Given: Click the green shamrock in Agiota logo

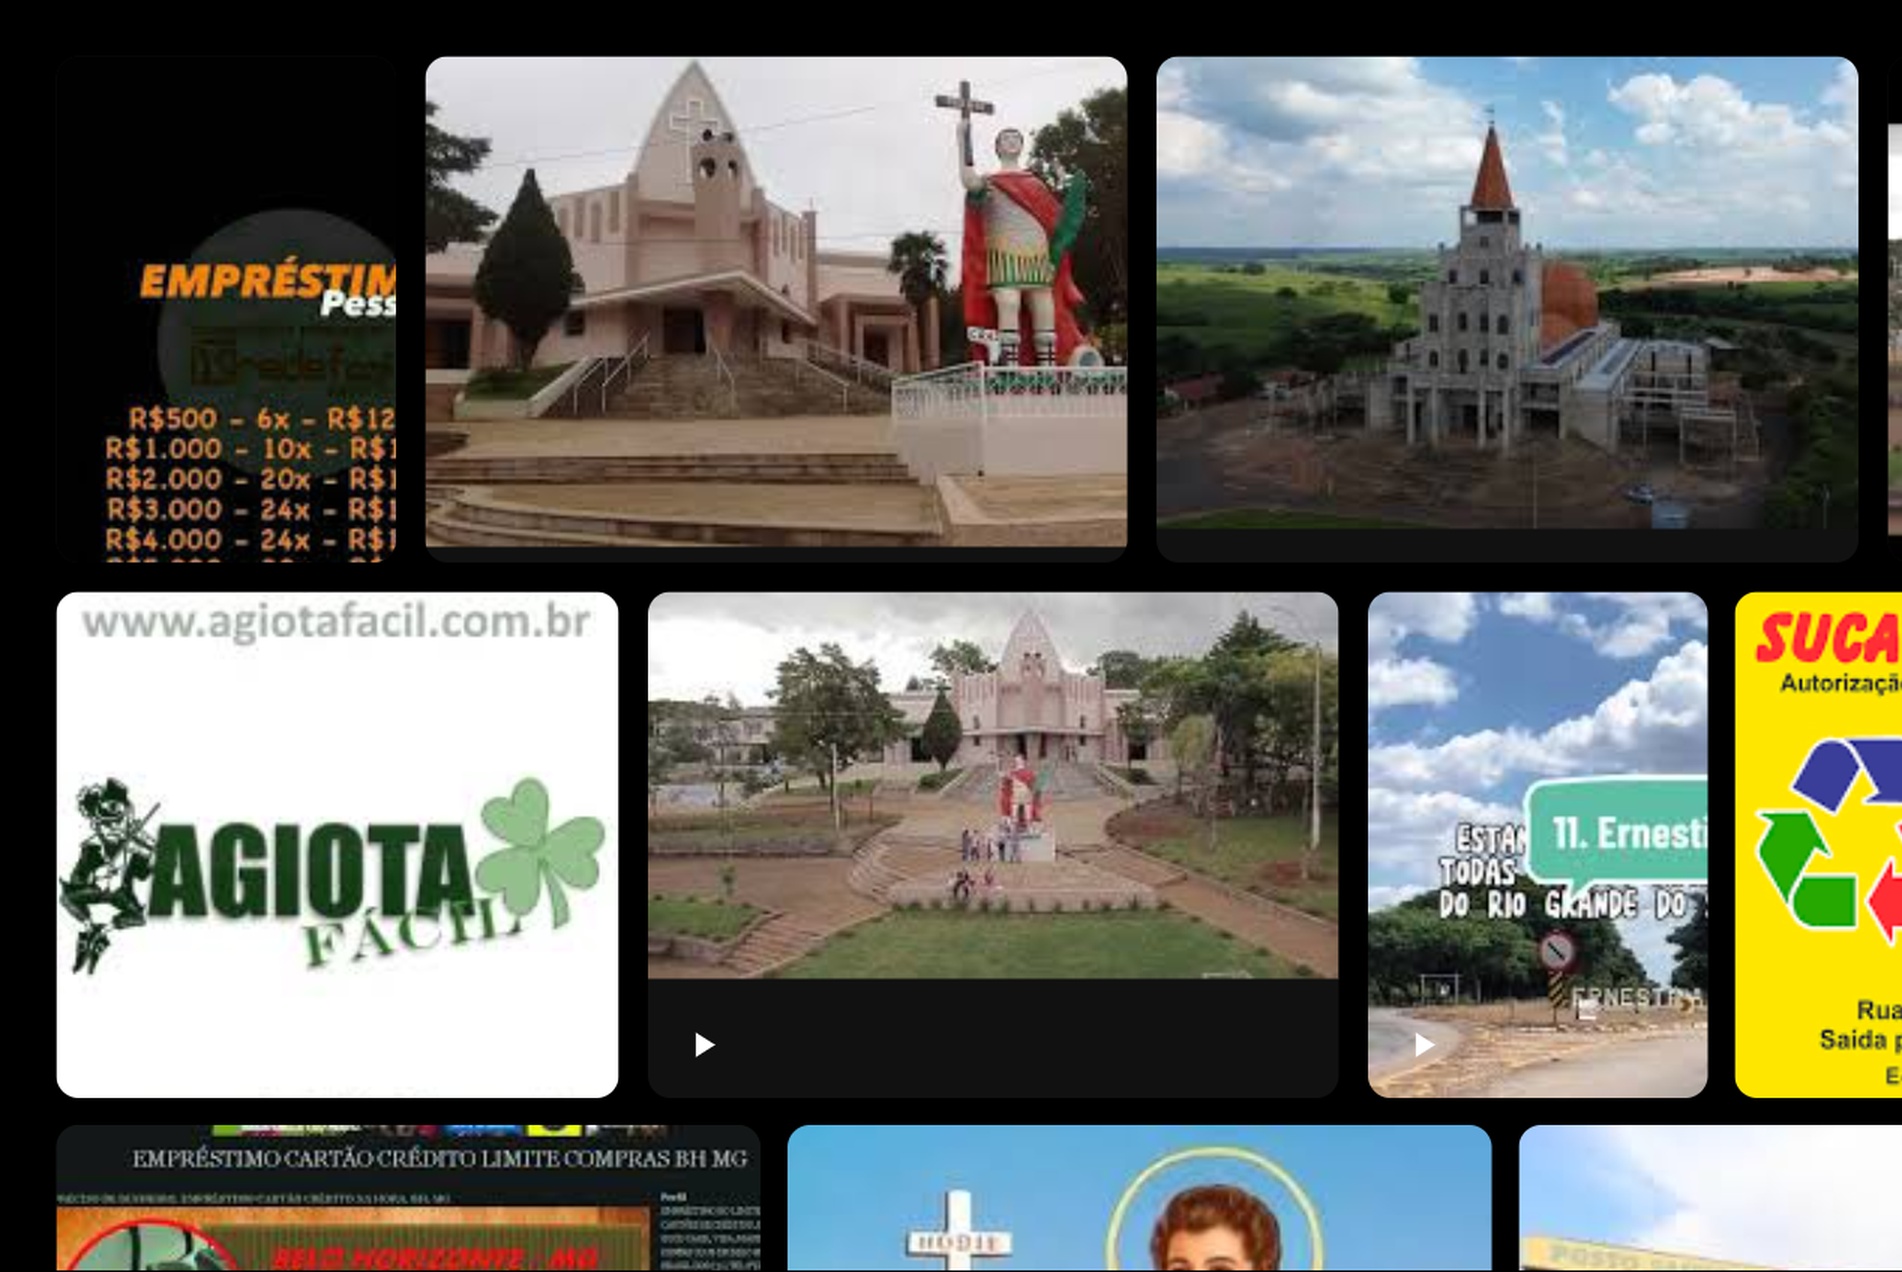Looking at the screenshot, I should tap(541, 848).
